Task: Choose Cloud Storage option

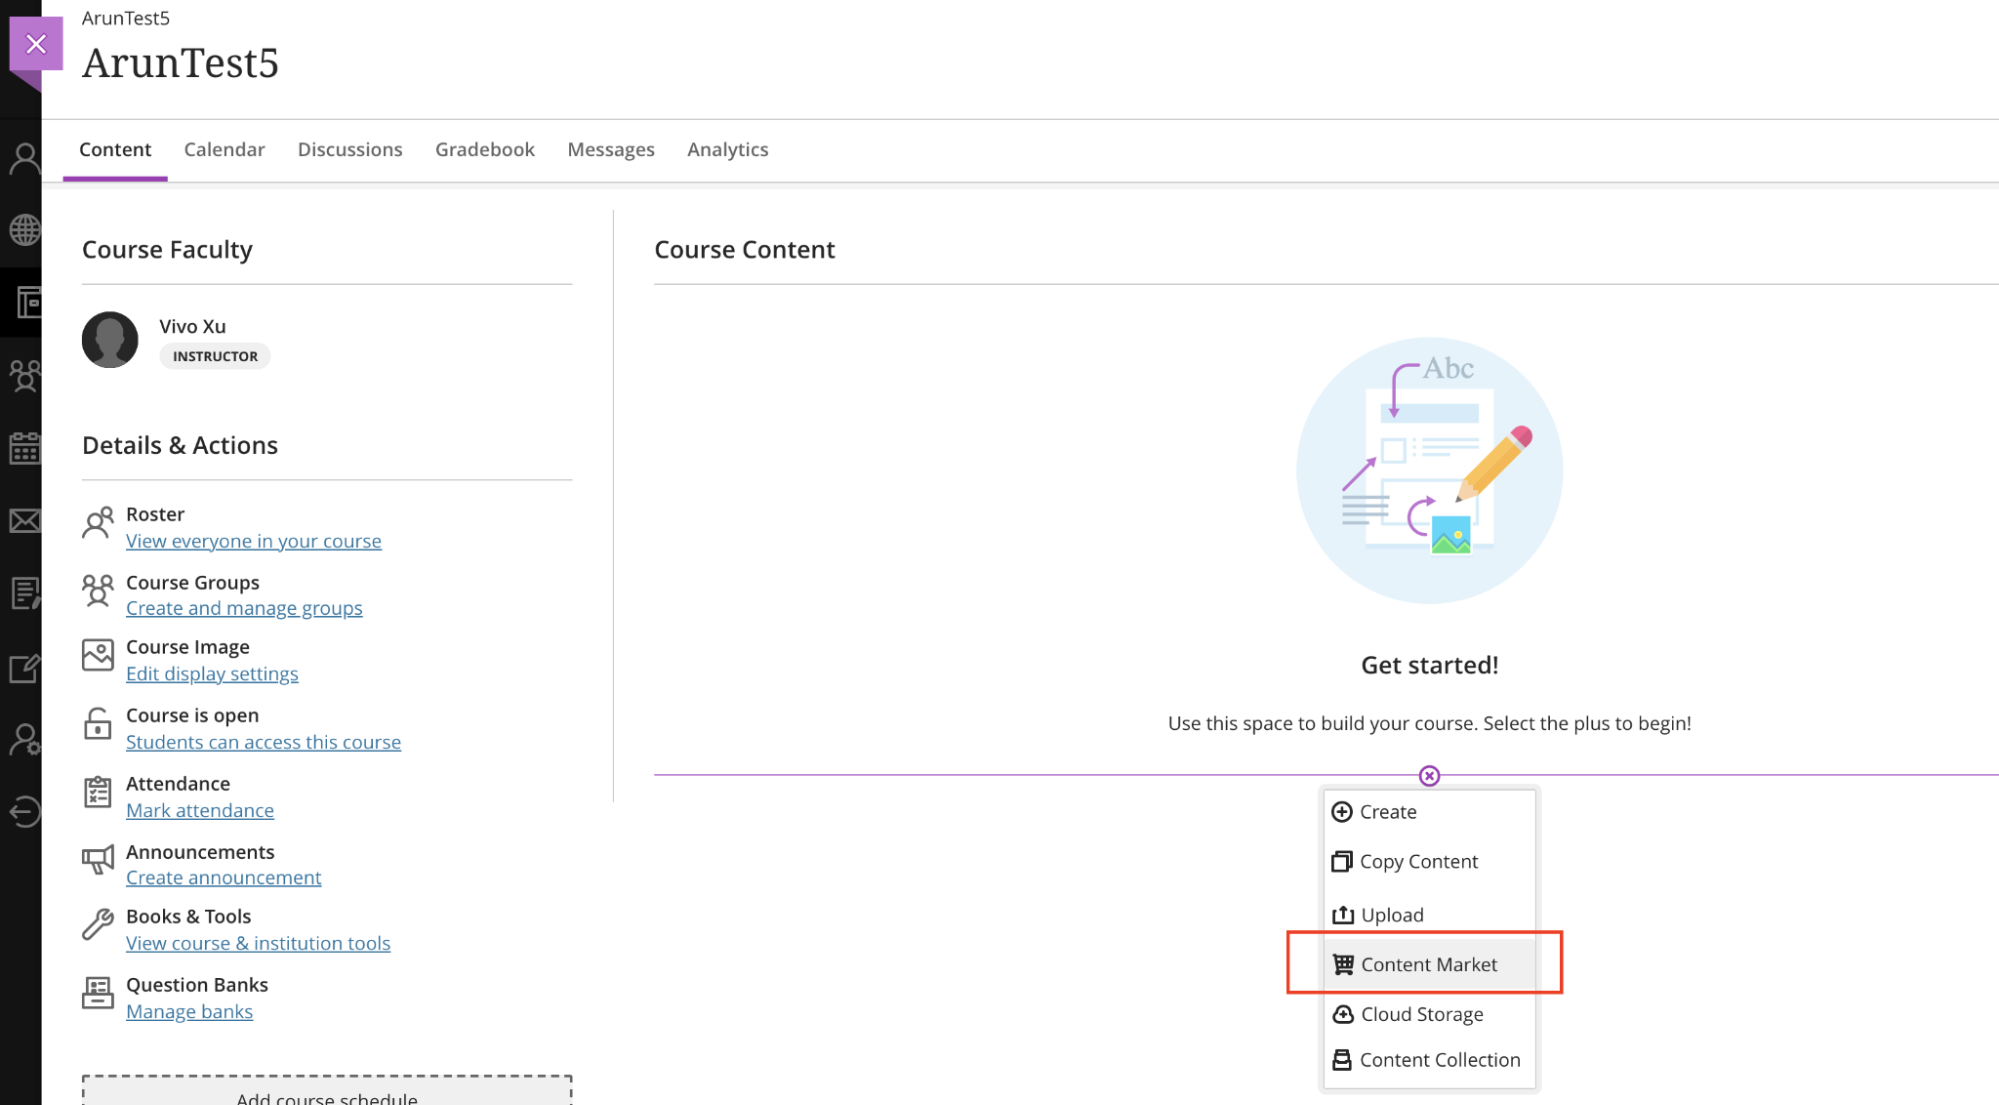Action: [1421, 1014]
